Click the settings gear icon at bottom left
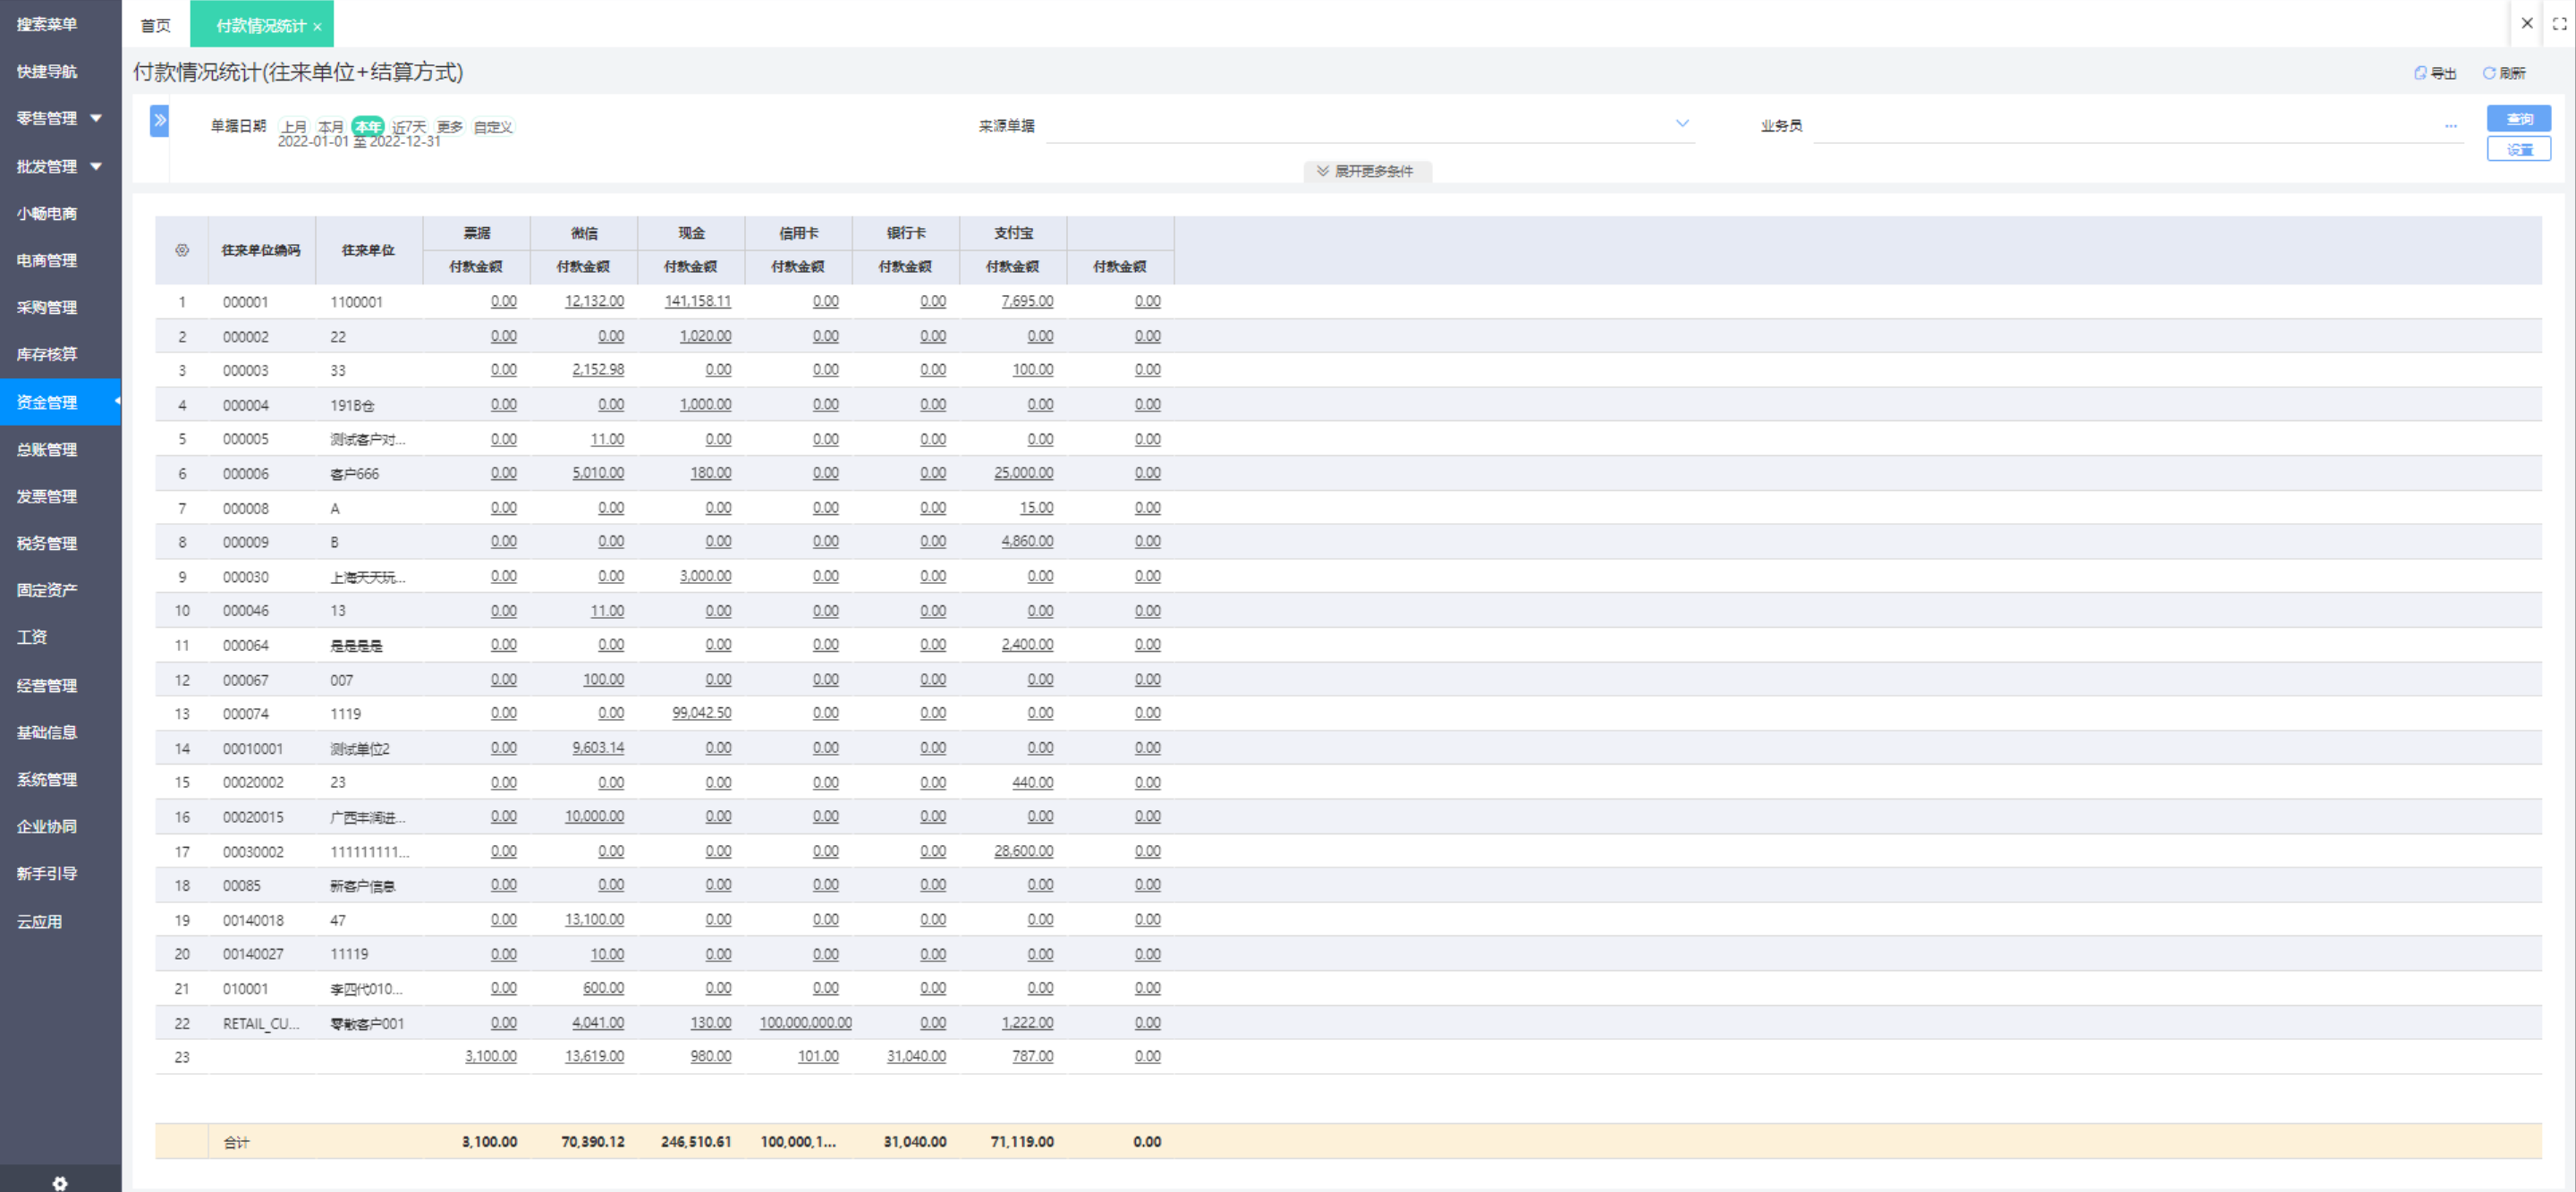 (x=61, y=1179)
